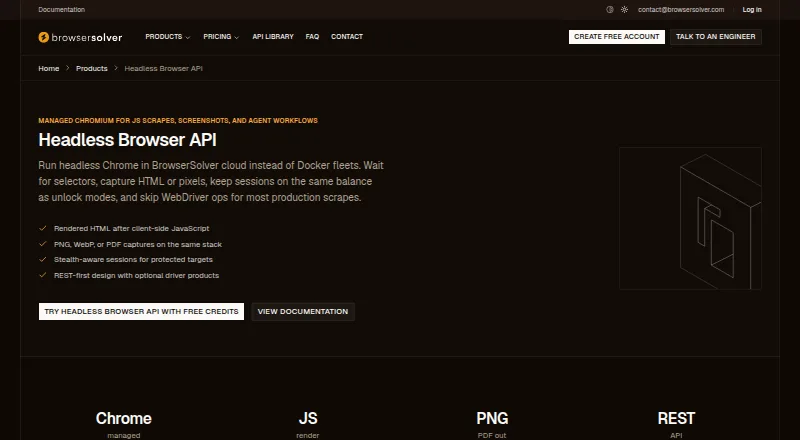Click the JS render stat
This screenshot has width=800, height=440.
point(308,425)
